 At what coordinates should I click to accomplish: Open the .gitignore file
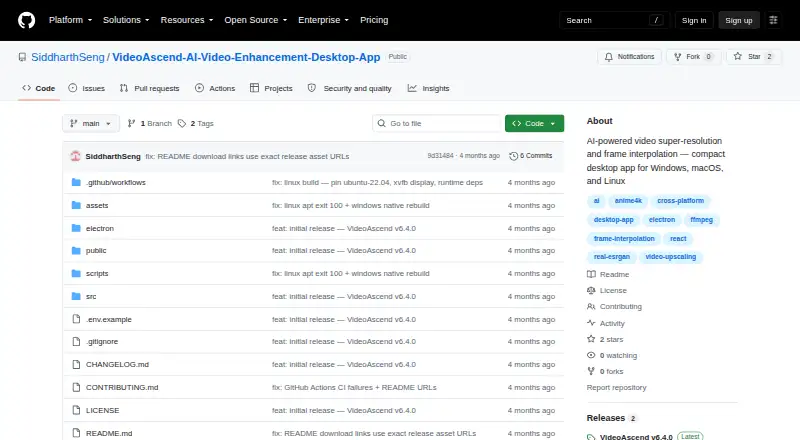coord(102,341)
